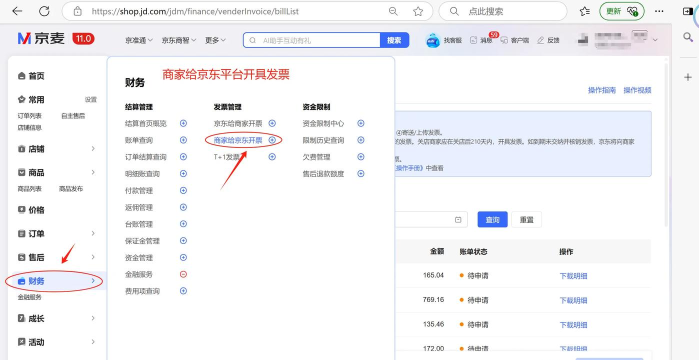This screenshot has width=699, height=360.
Task: Open the browser favorites list icon
Action: 585,12
